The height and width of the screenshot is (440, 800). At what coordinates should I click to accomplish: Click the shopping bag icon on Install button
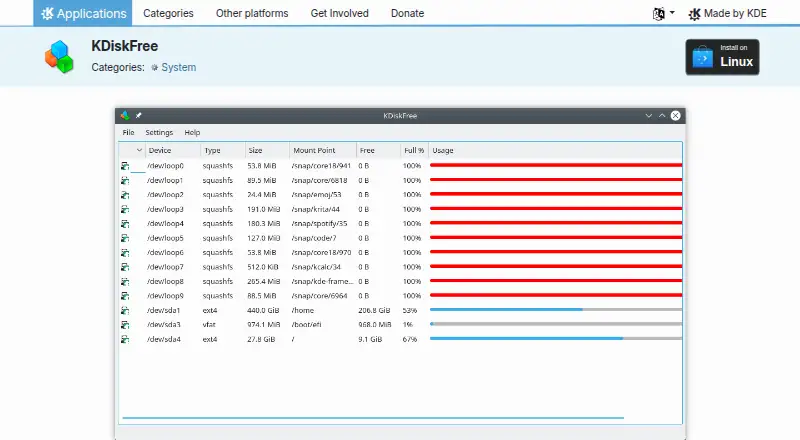(x=703, y=57)
